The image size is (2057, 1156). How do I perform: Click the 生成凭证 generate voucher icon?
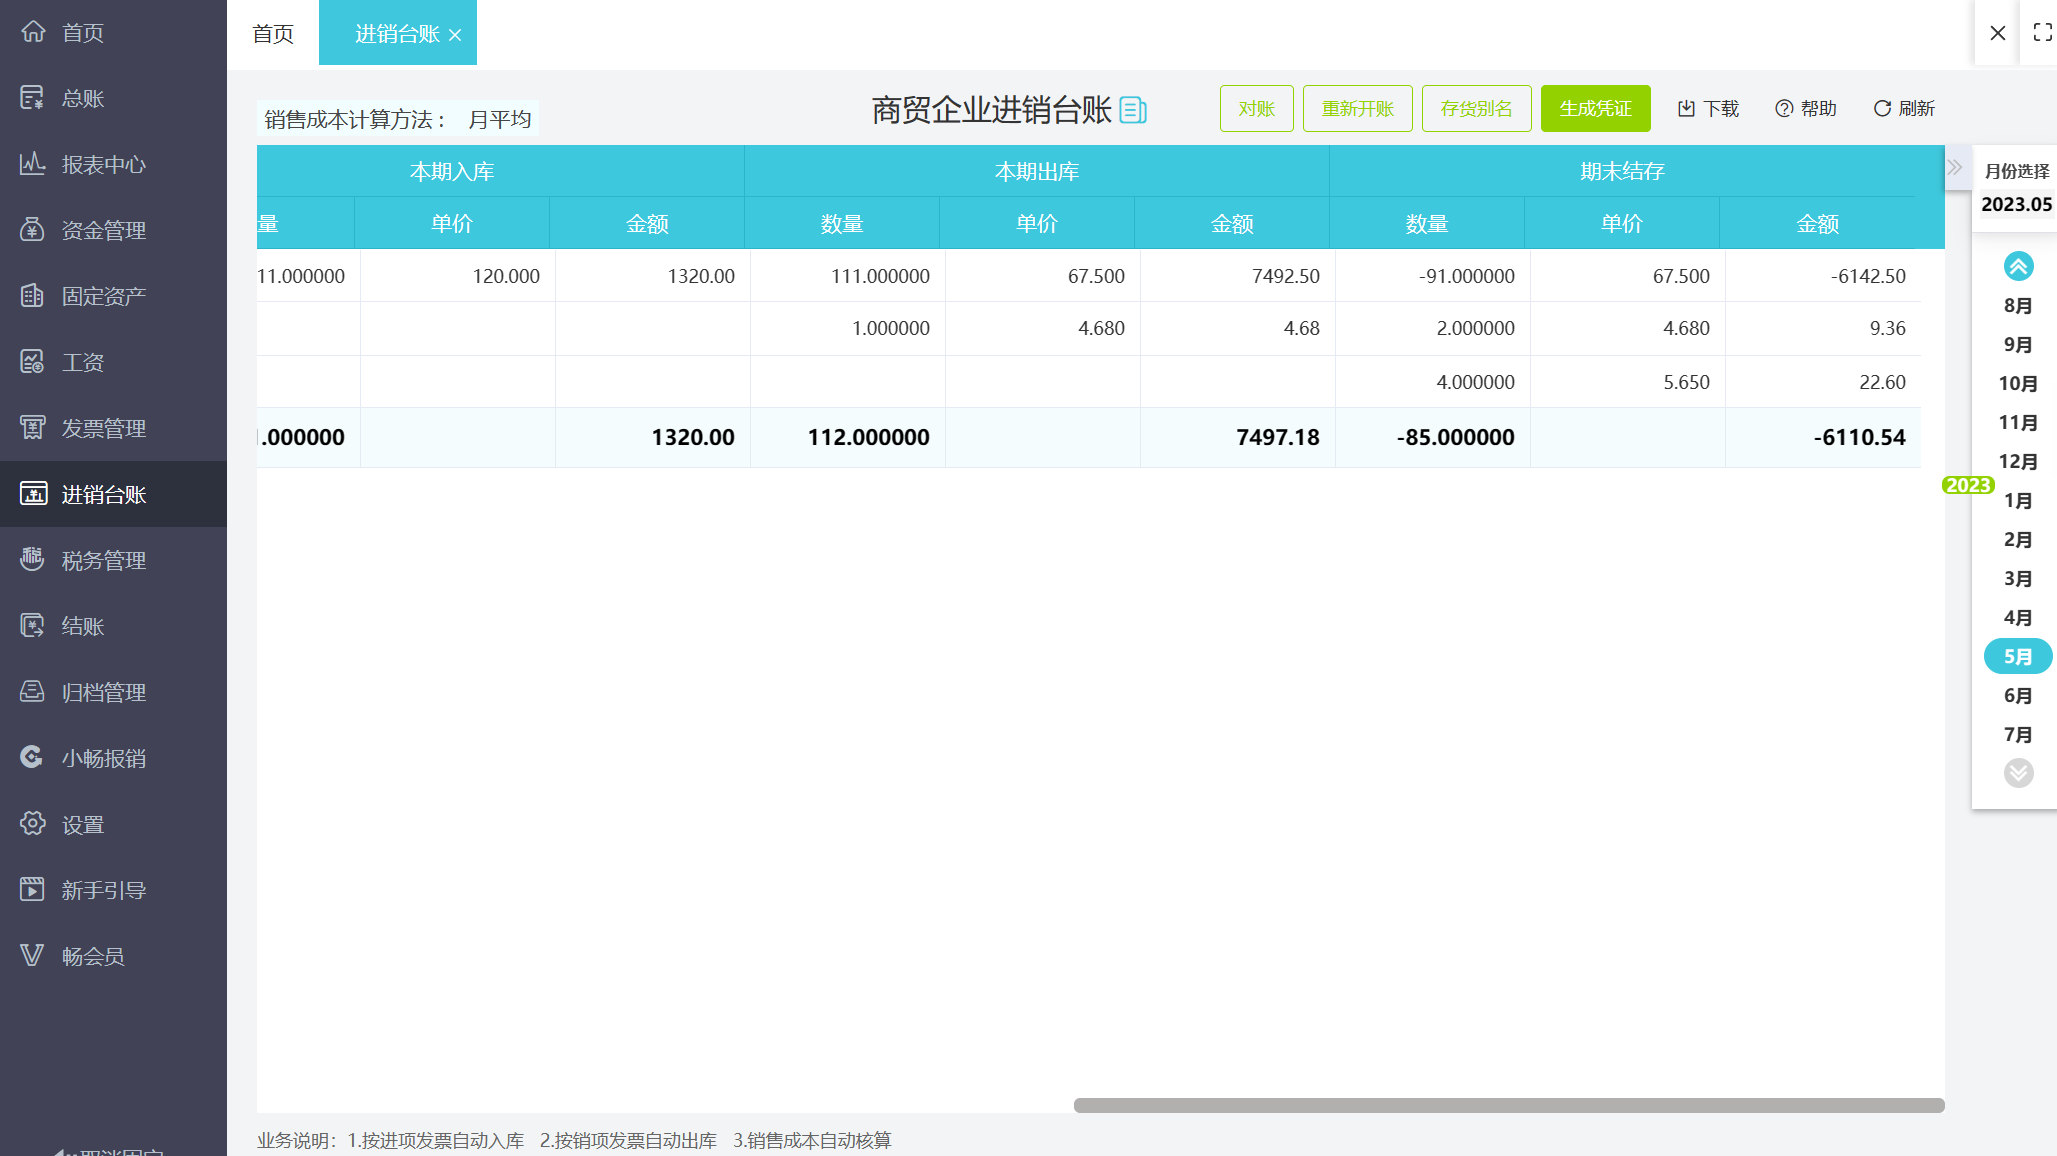click(x=1595, y=107)
